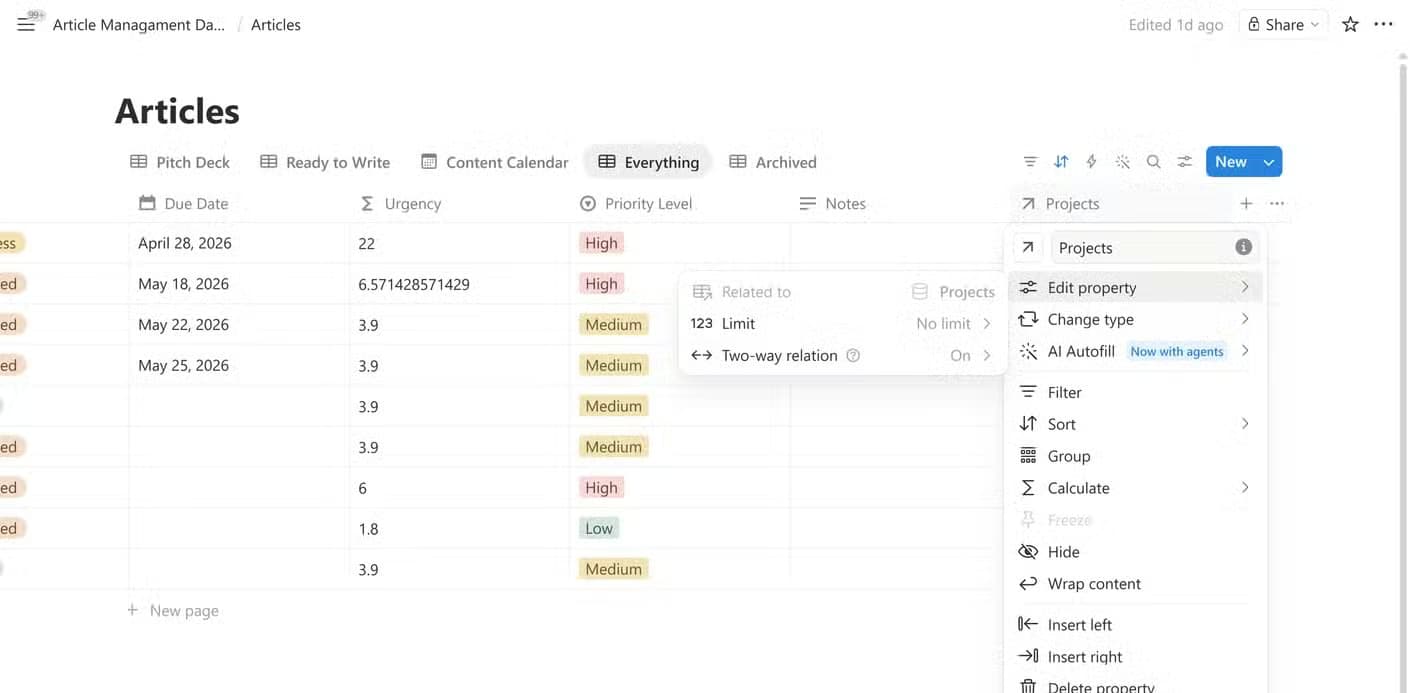This screenshot has height=693, width=1410.
Task: Click the New page row
Action: point(172,610)
